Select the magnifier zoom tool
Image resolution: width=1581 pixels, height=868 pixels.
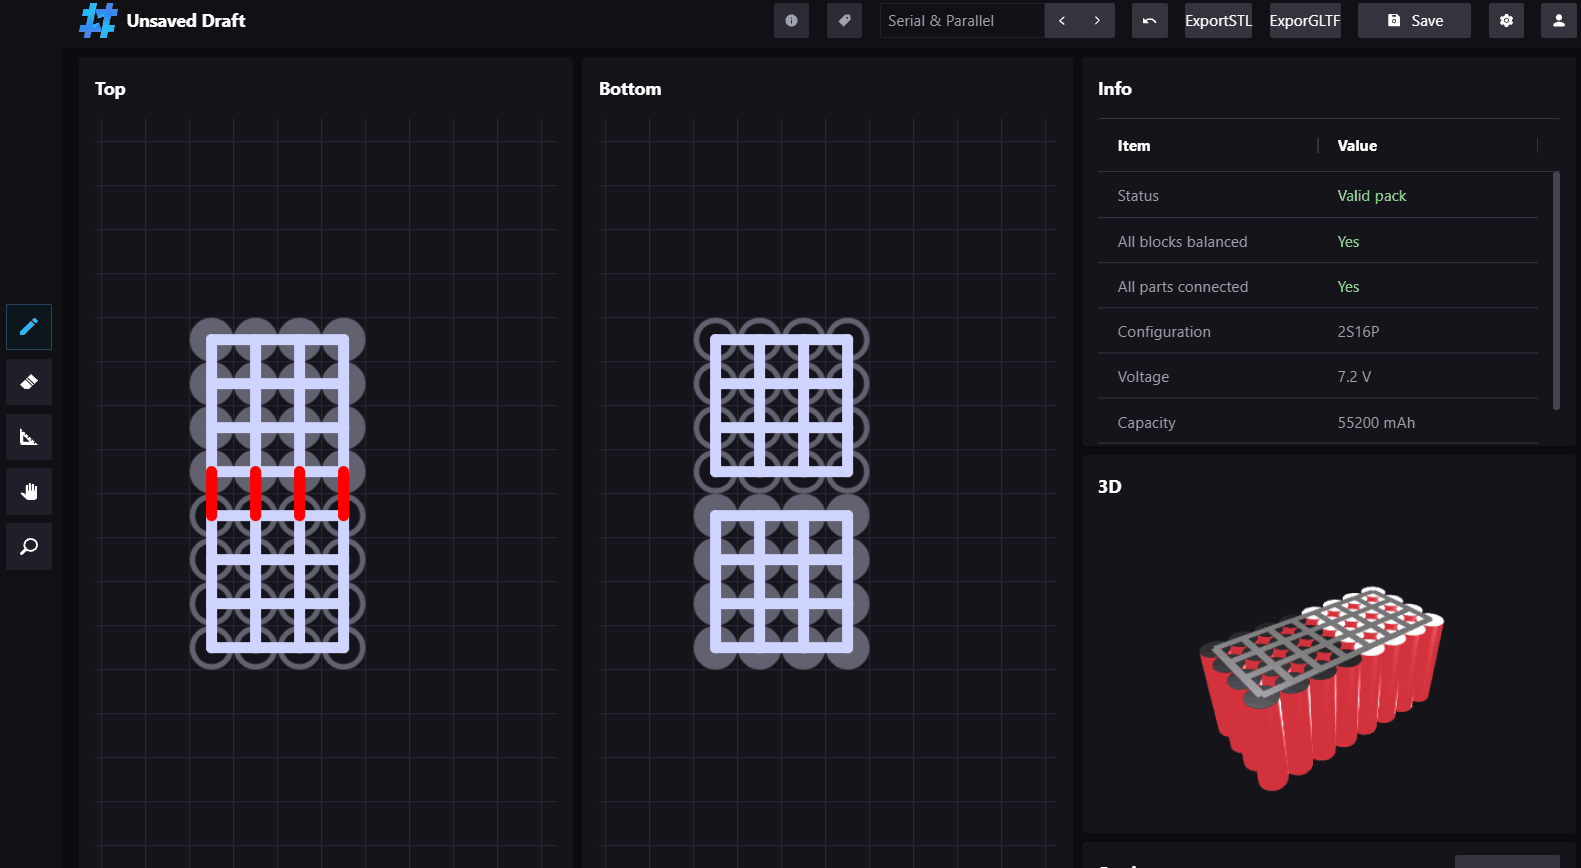point(29,547)
